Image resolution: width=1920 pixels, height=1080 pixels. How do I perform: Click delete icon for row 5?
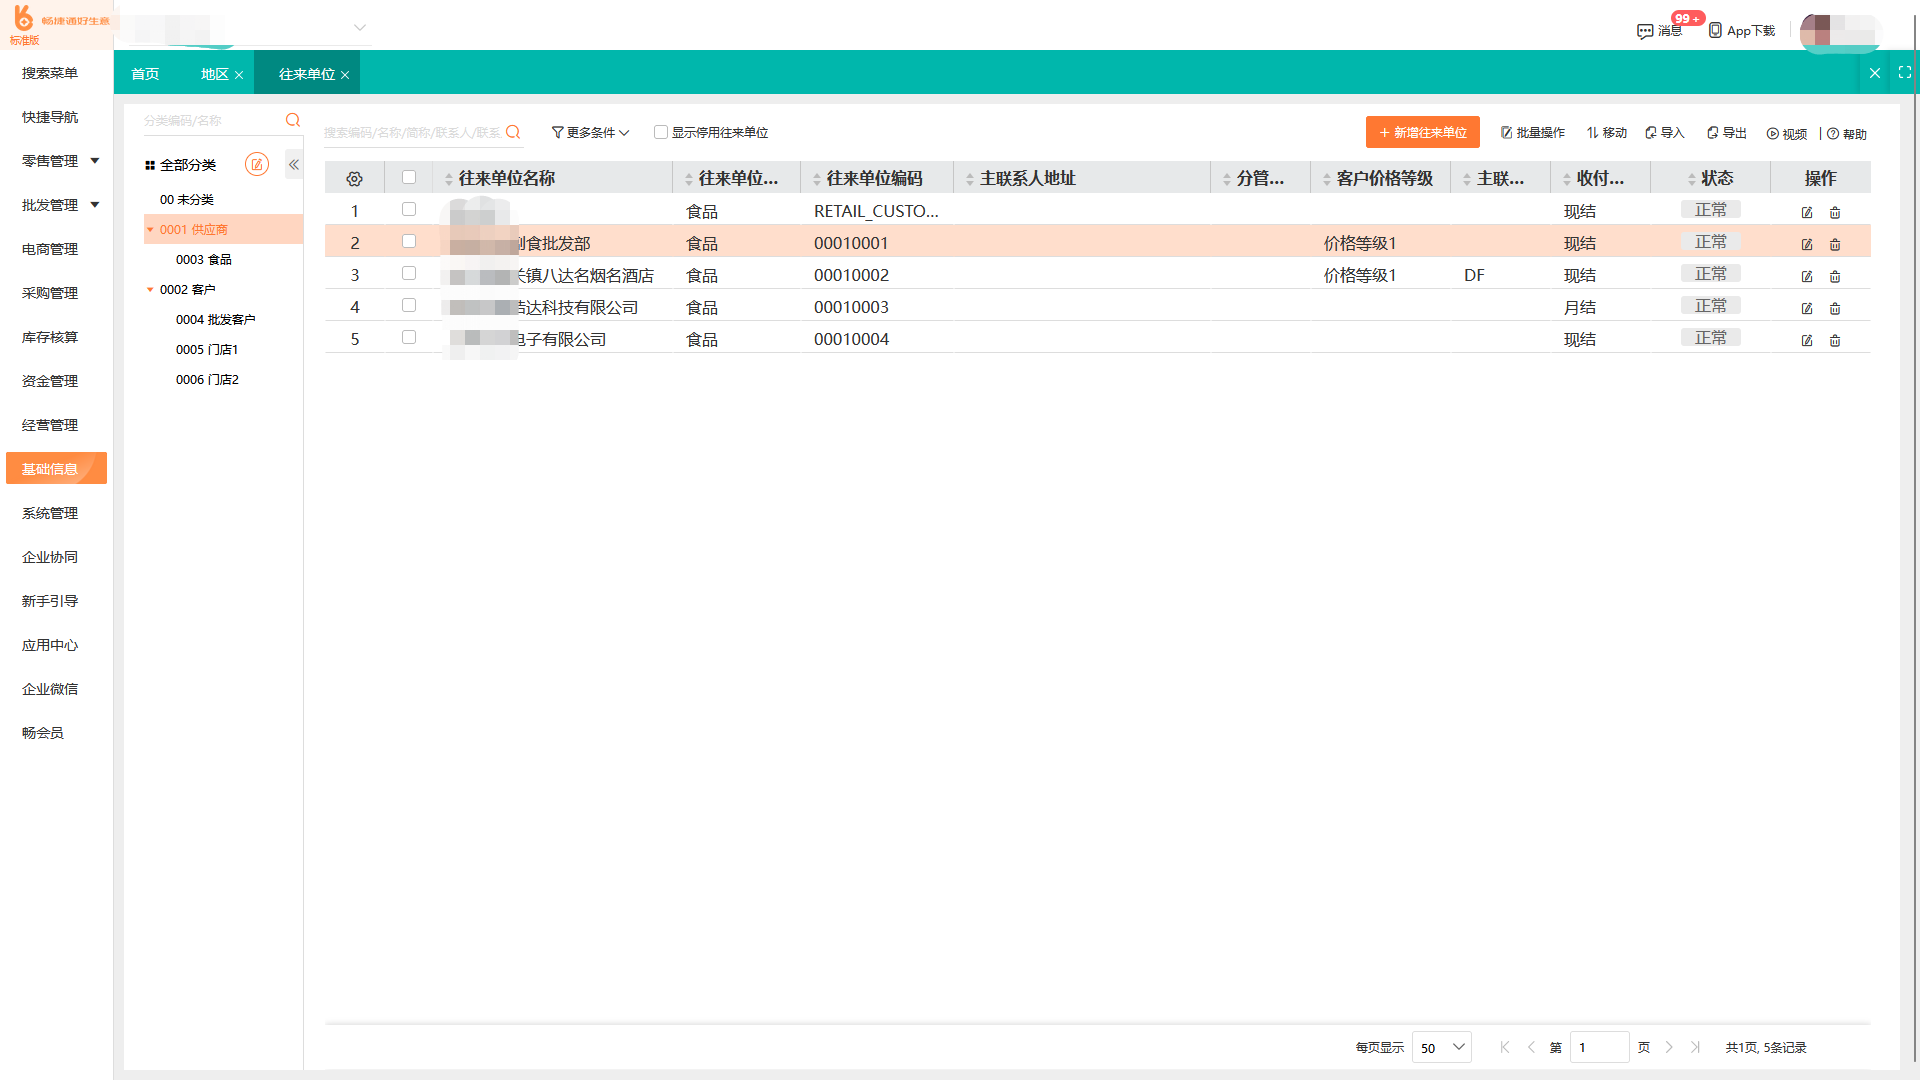tap(1836, 339)
